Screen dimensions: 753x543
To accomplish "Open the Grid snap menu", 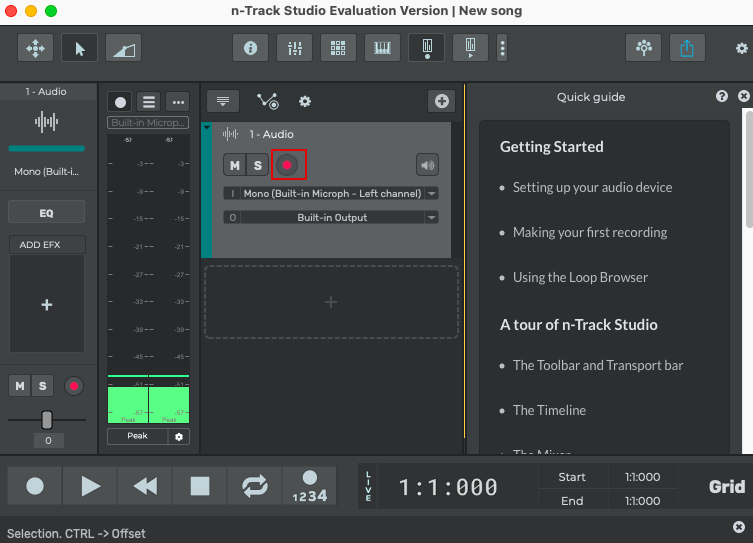I will pos(727,487).
